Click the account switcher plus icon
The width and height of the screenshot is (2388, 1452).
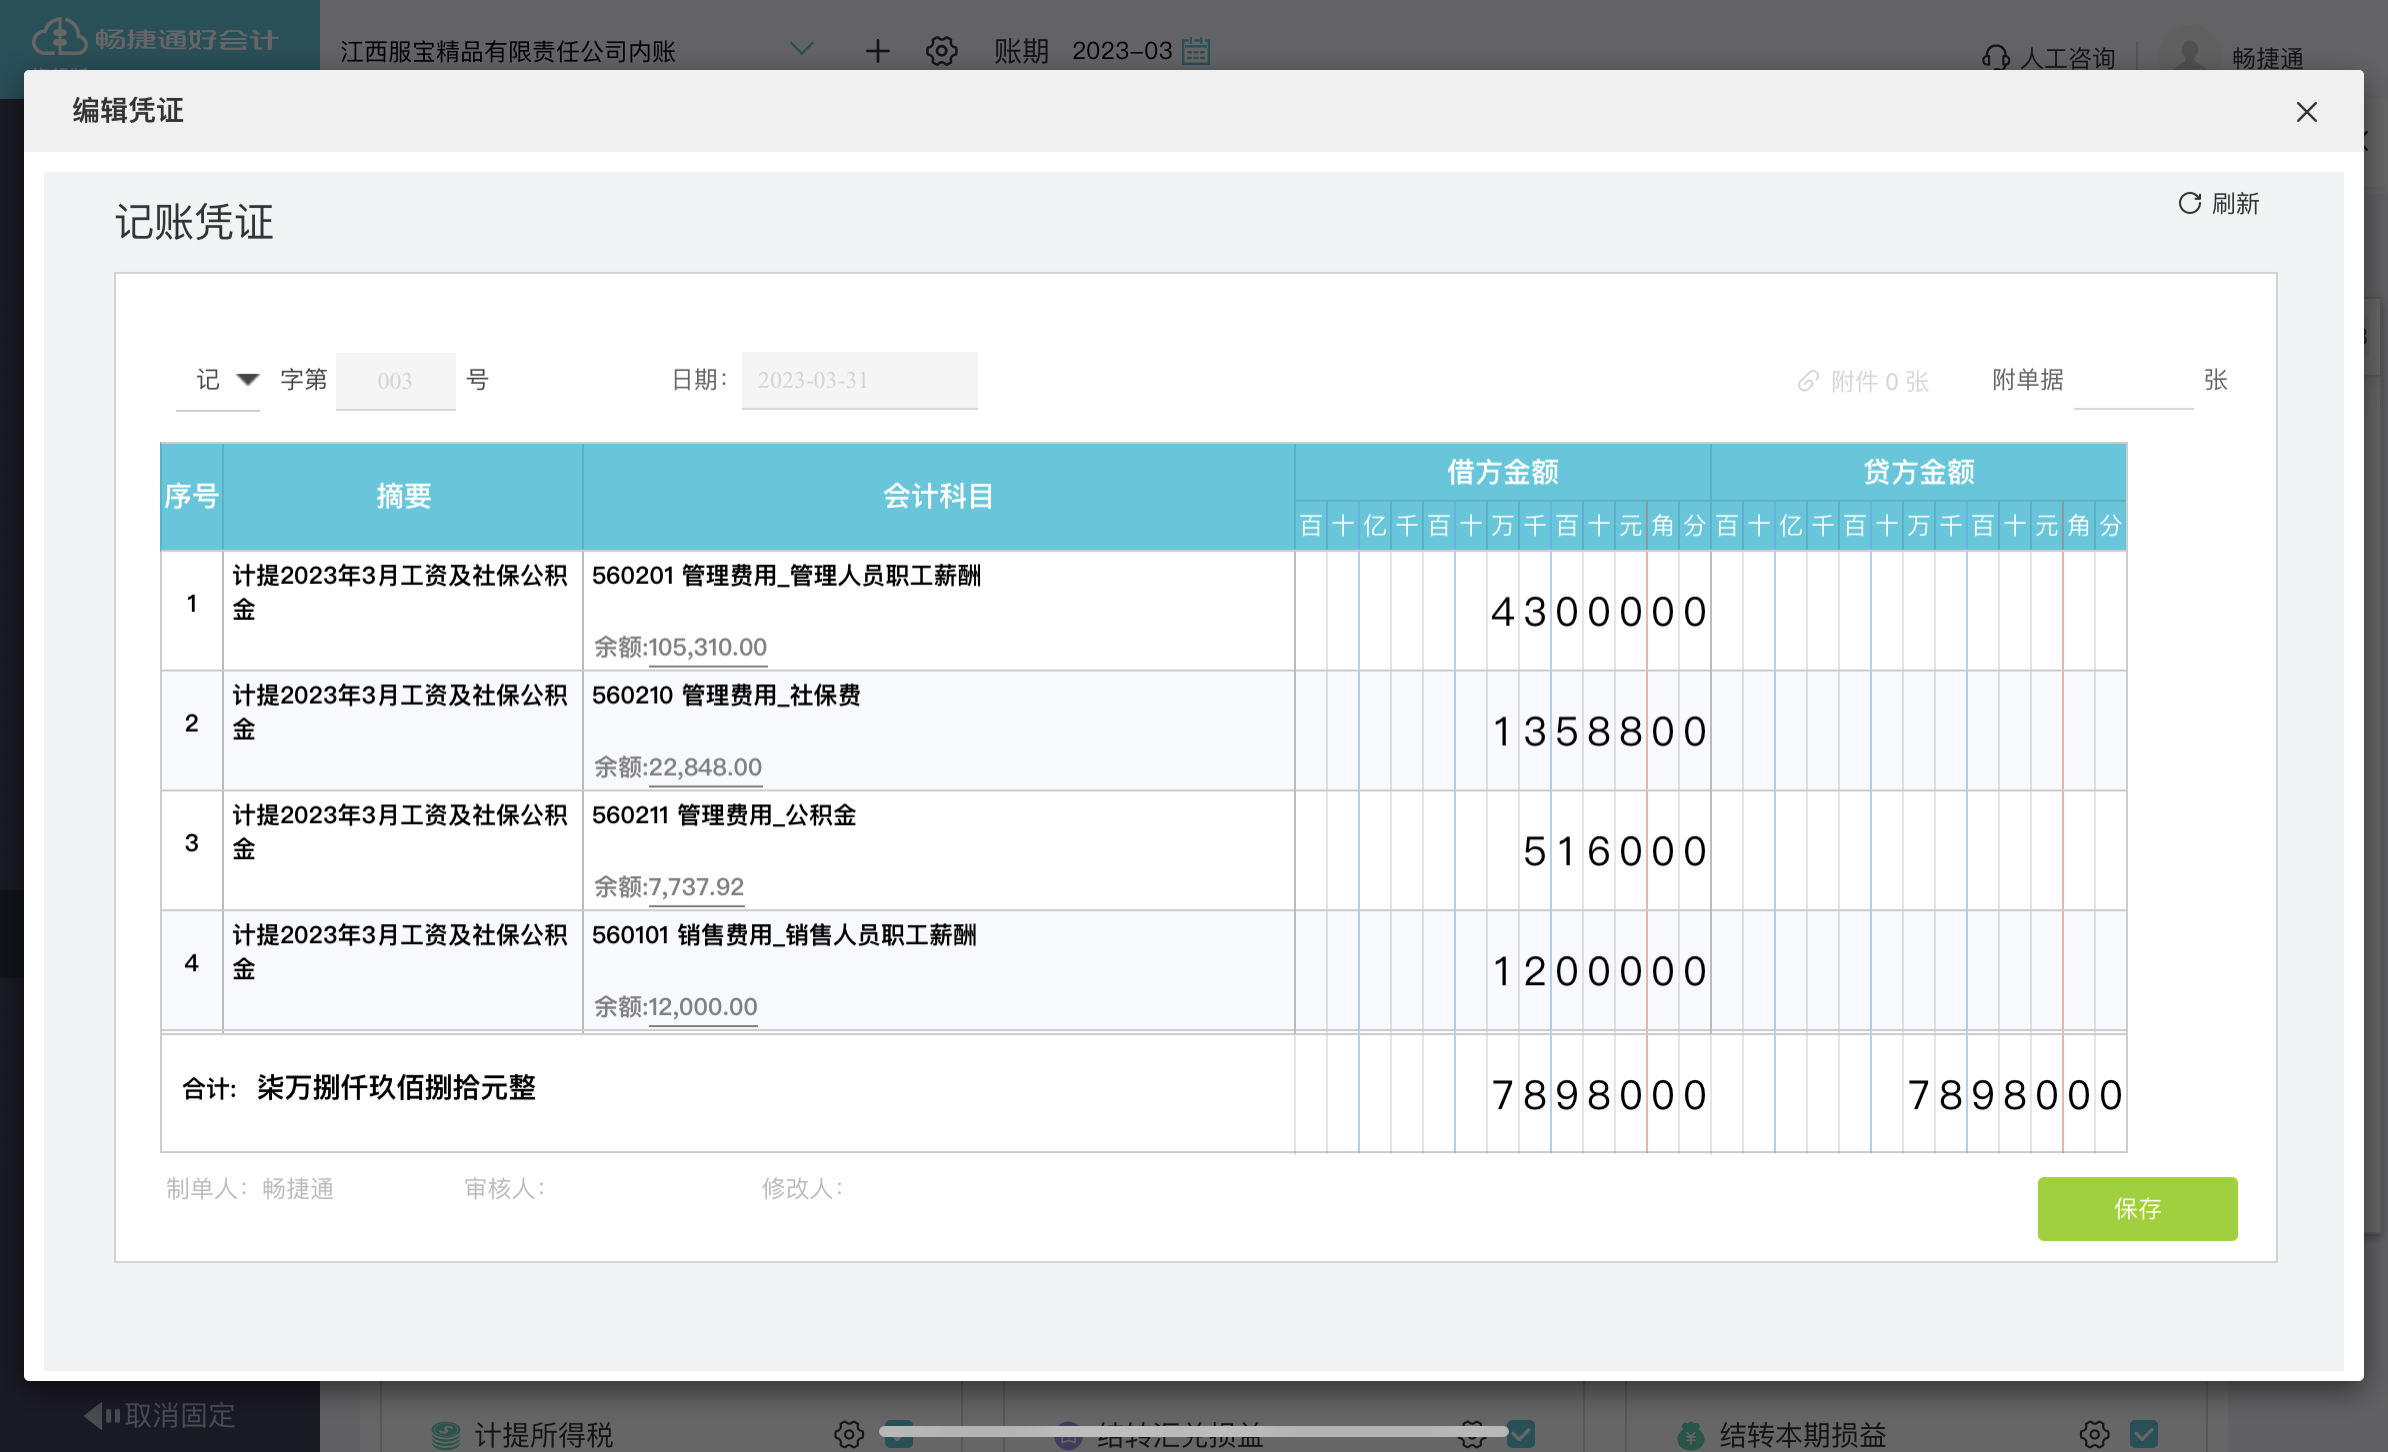(x=878, y=49)
